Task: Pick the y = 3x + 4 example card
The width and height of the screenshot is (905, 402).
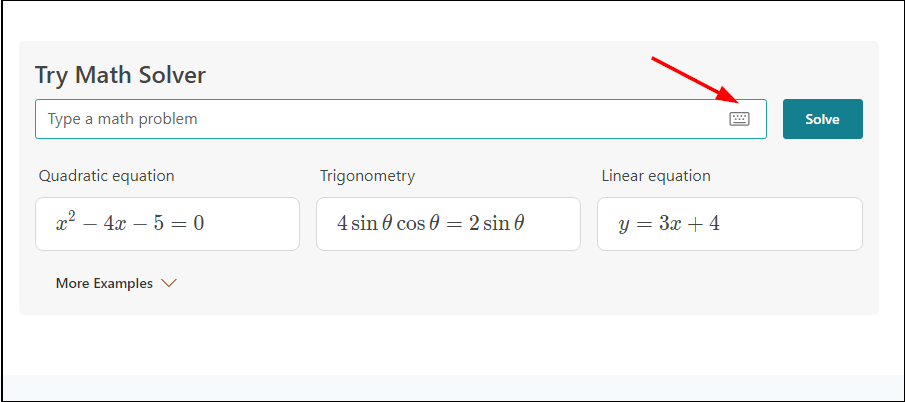Action: coord(729,224)
